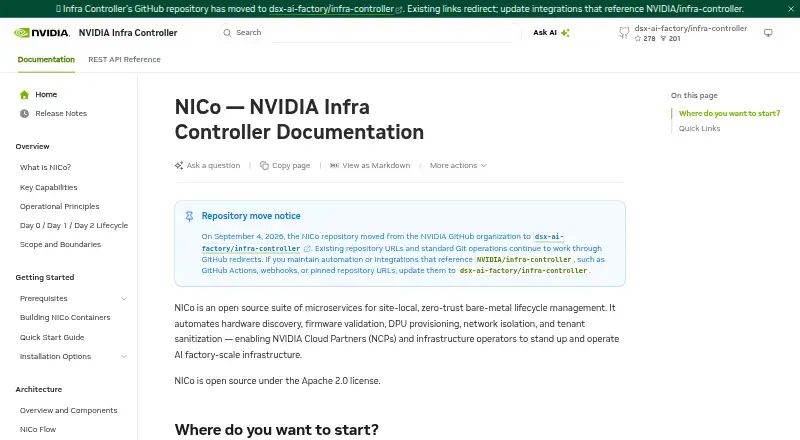
Task: Go to Home in sidebar
Action: [x=46, y=94]
